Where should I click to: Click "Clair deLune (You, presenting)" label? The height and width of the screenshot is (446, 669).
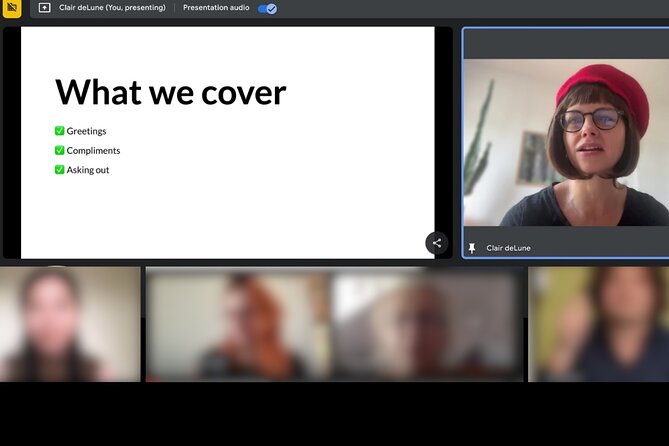pos(112,8)
